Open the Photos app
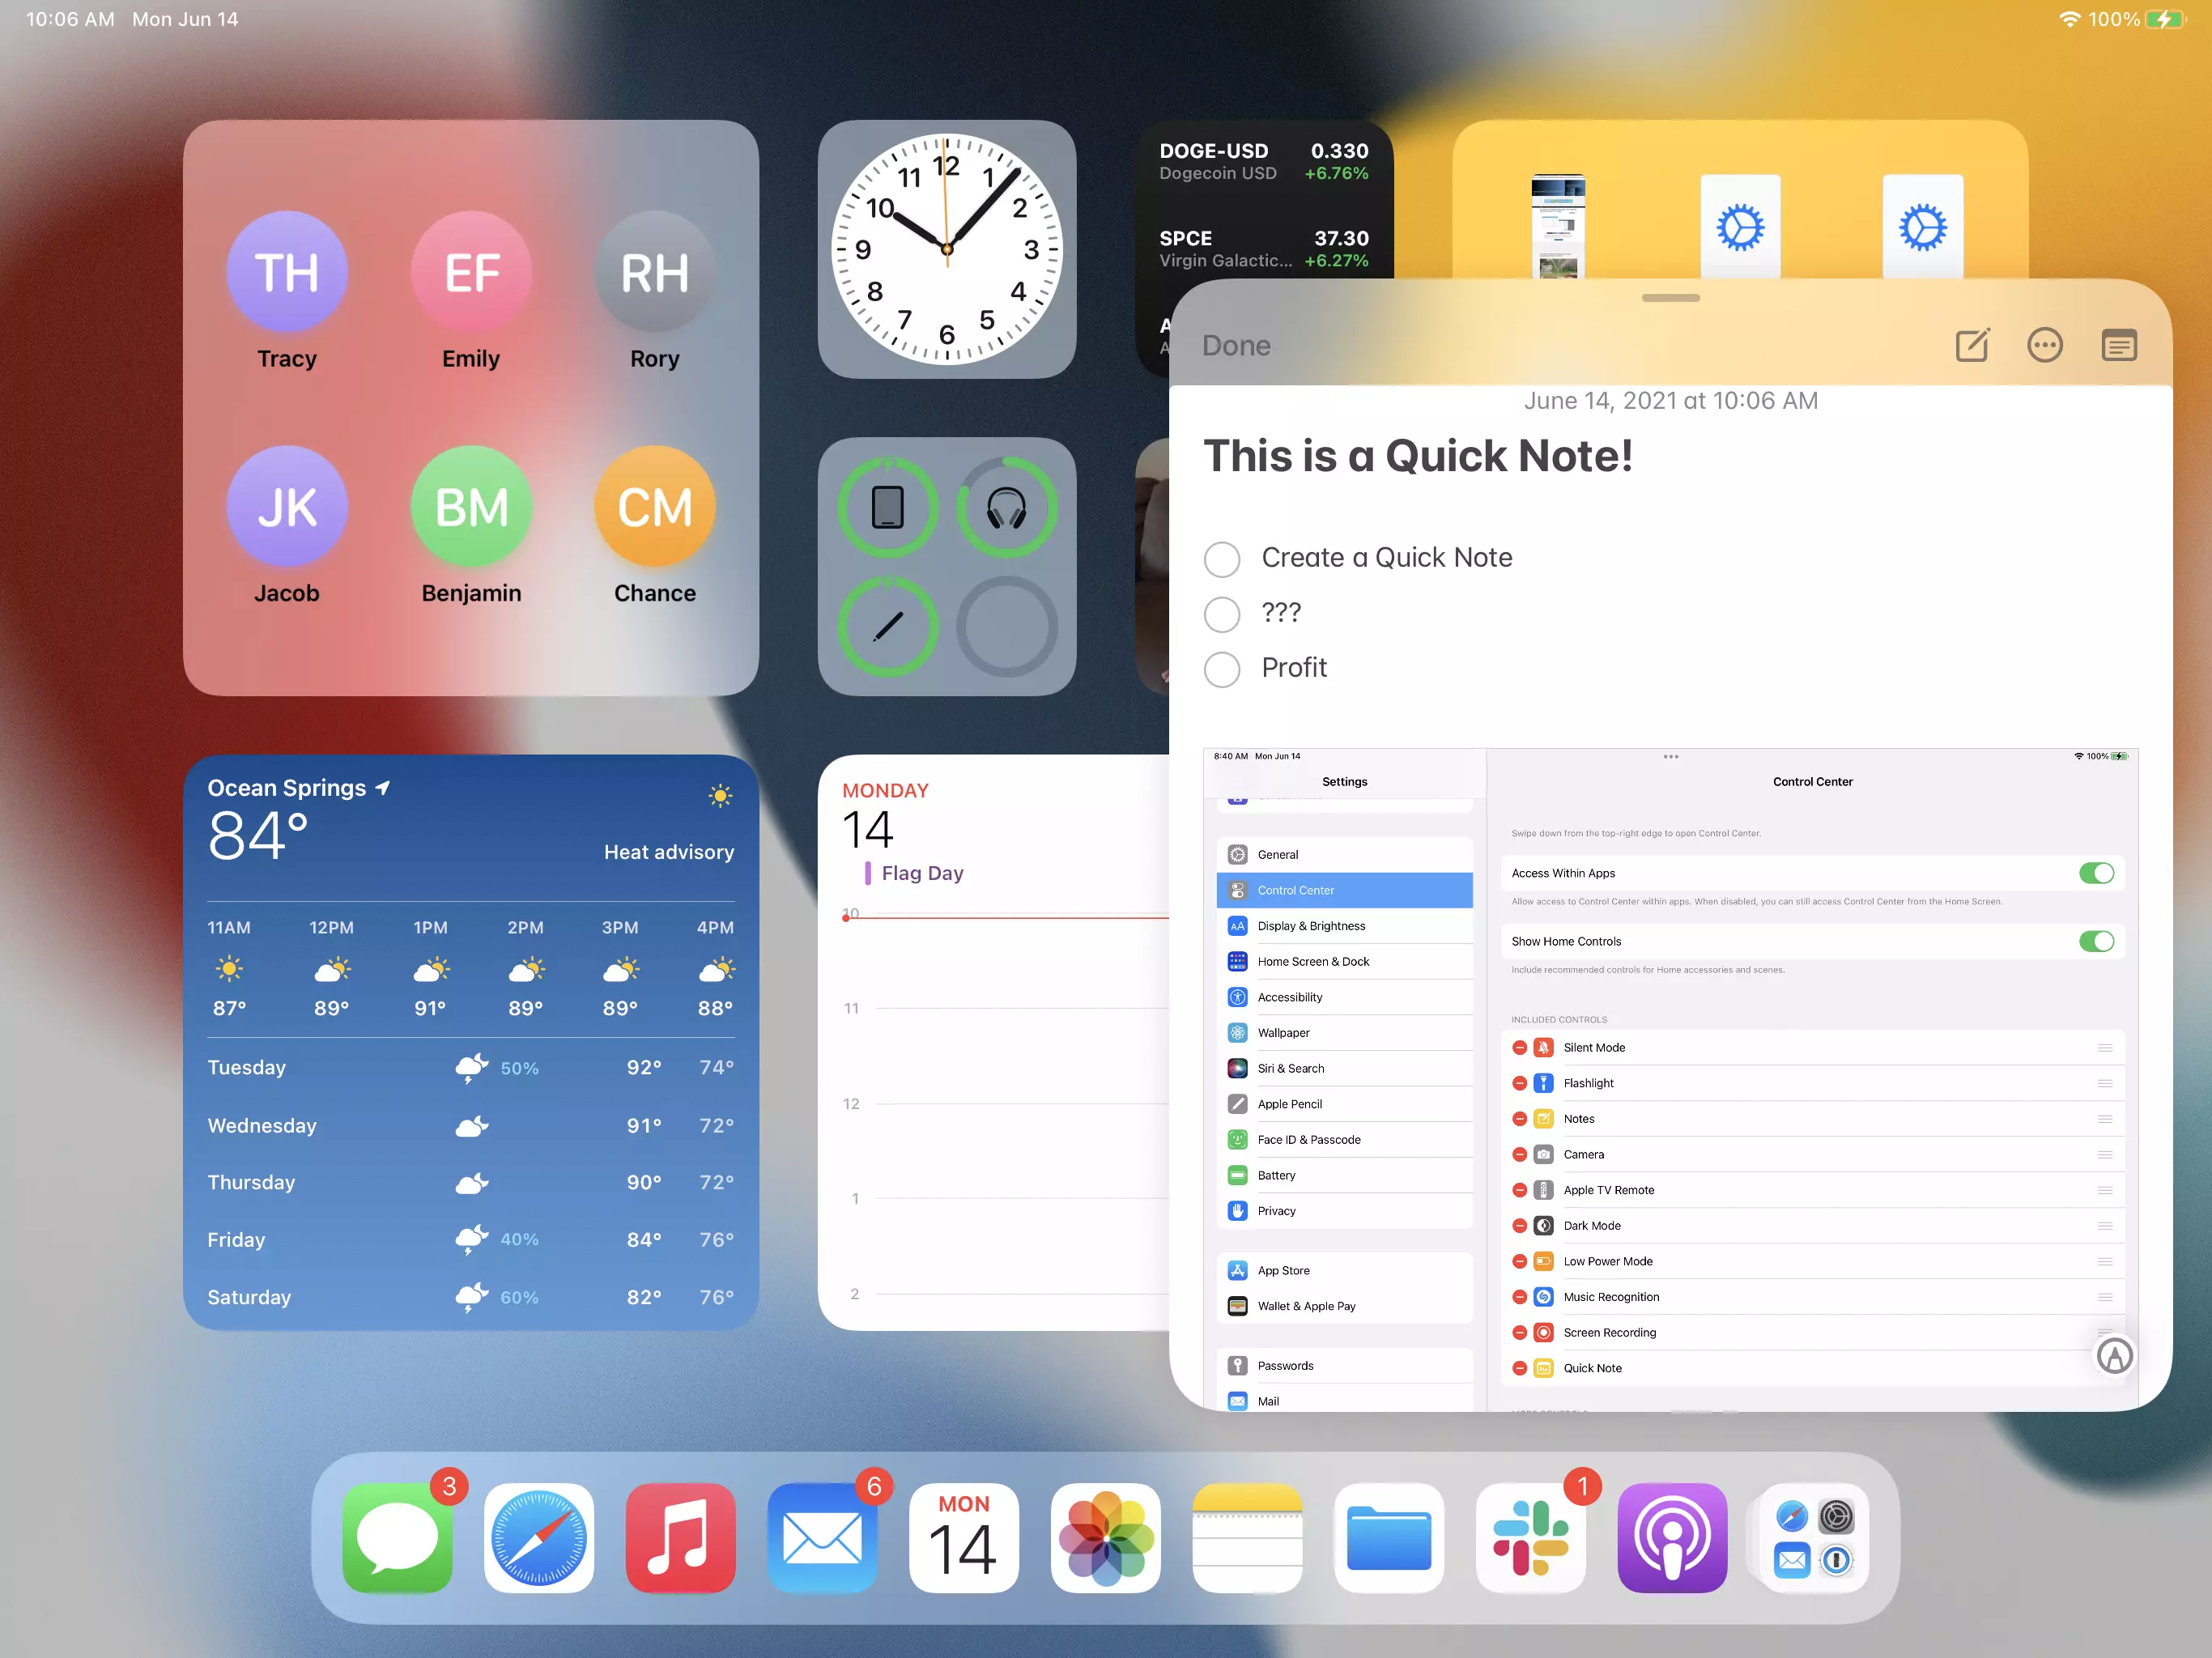2212x1658 pixels. [1106, 1534]
